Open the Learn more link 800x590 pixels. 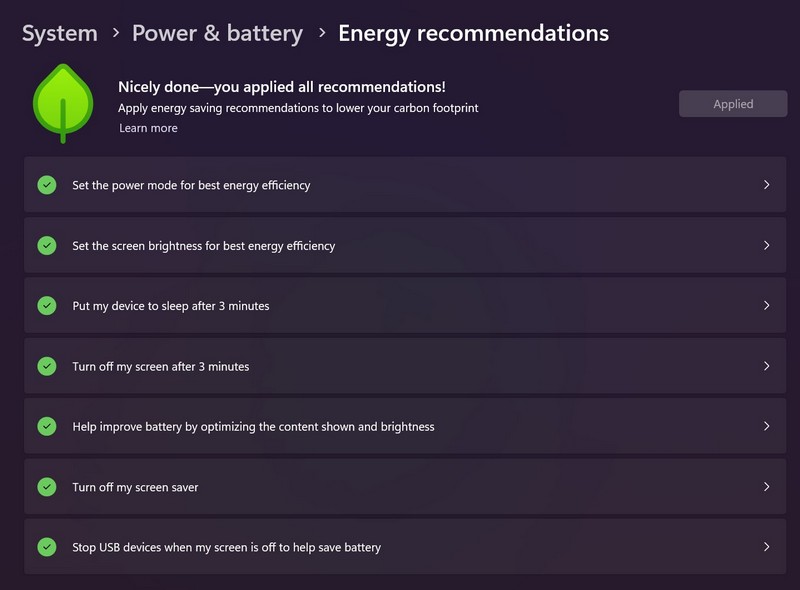coord(148,128)
